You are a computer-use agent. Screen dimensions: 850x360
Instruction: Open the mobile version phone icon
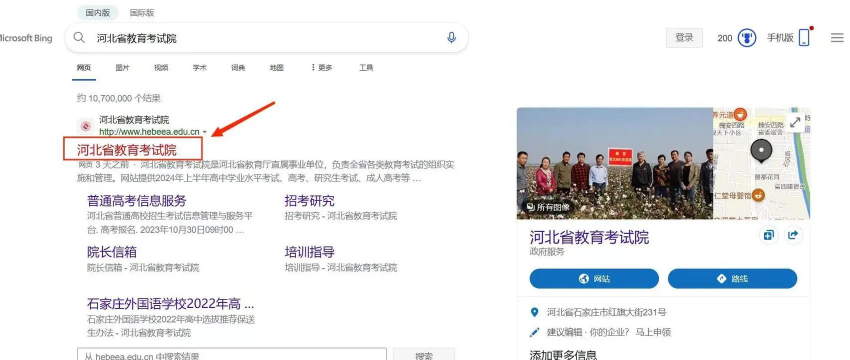804,37
